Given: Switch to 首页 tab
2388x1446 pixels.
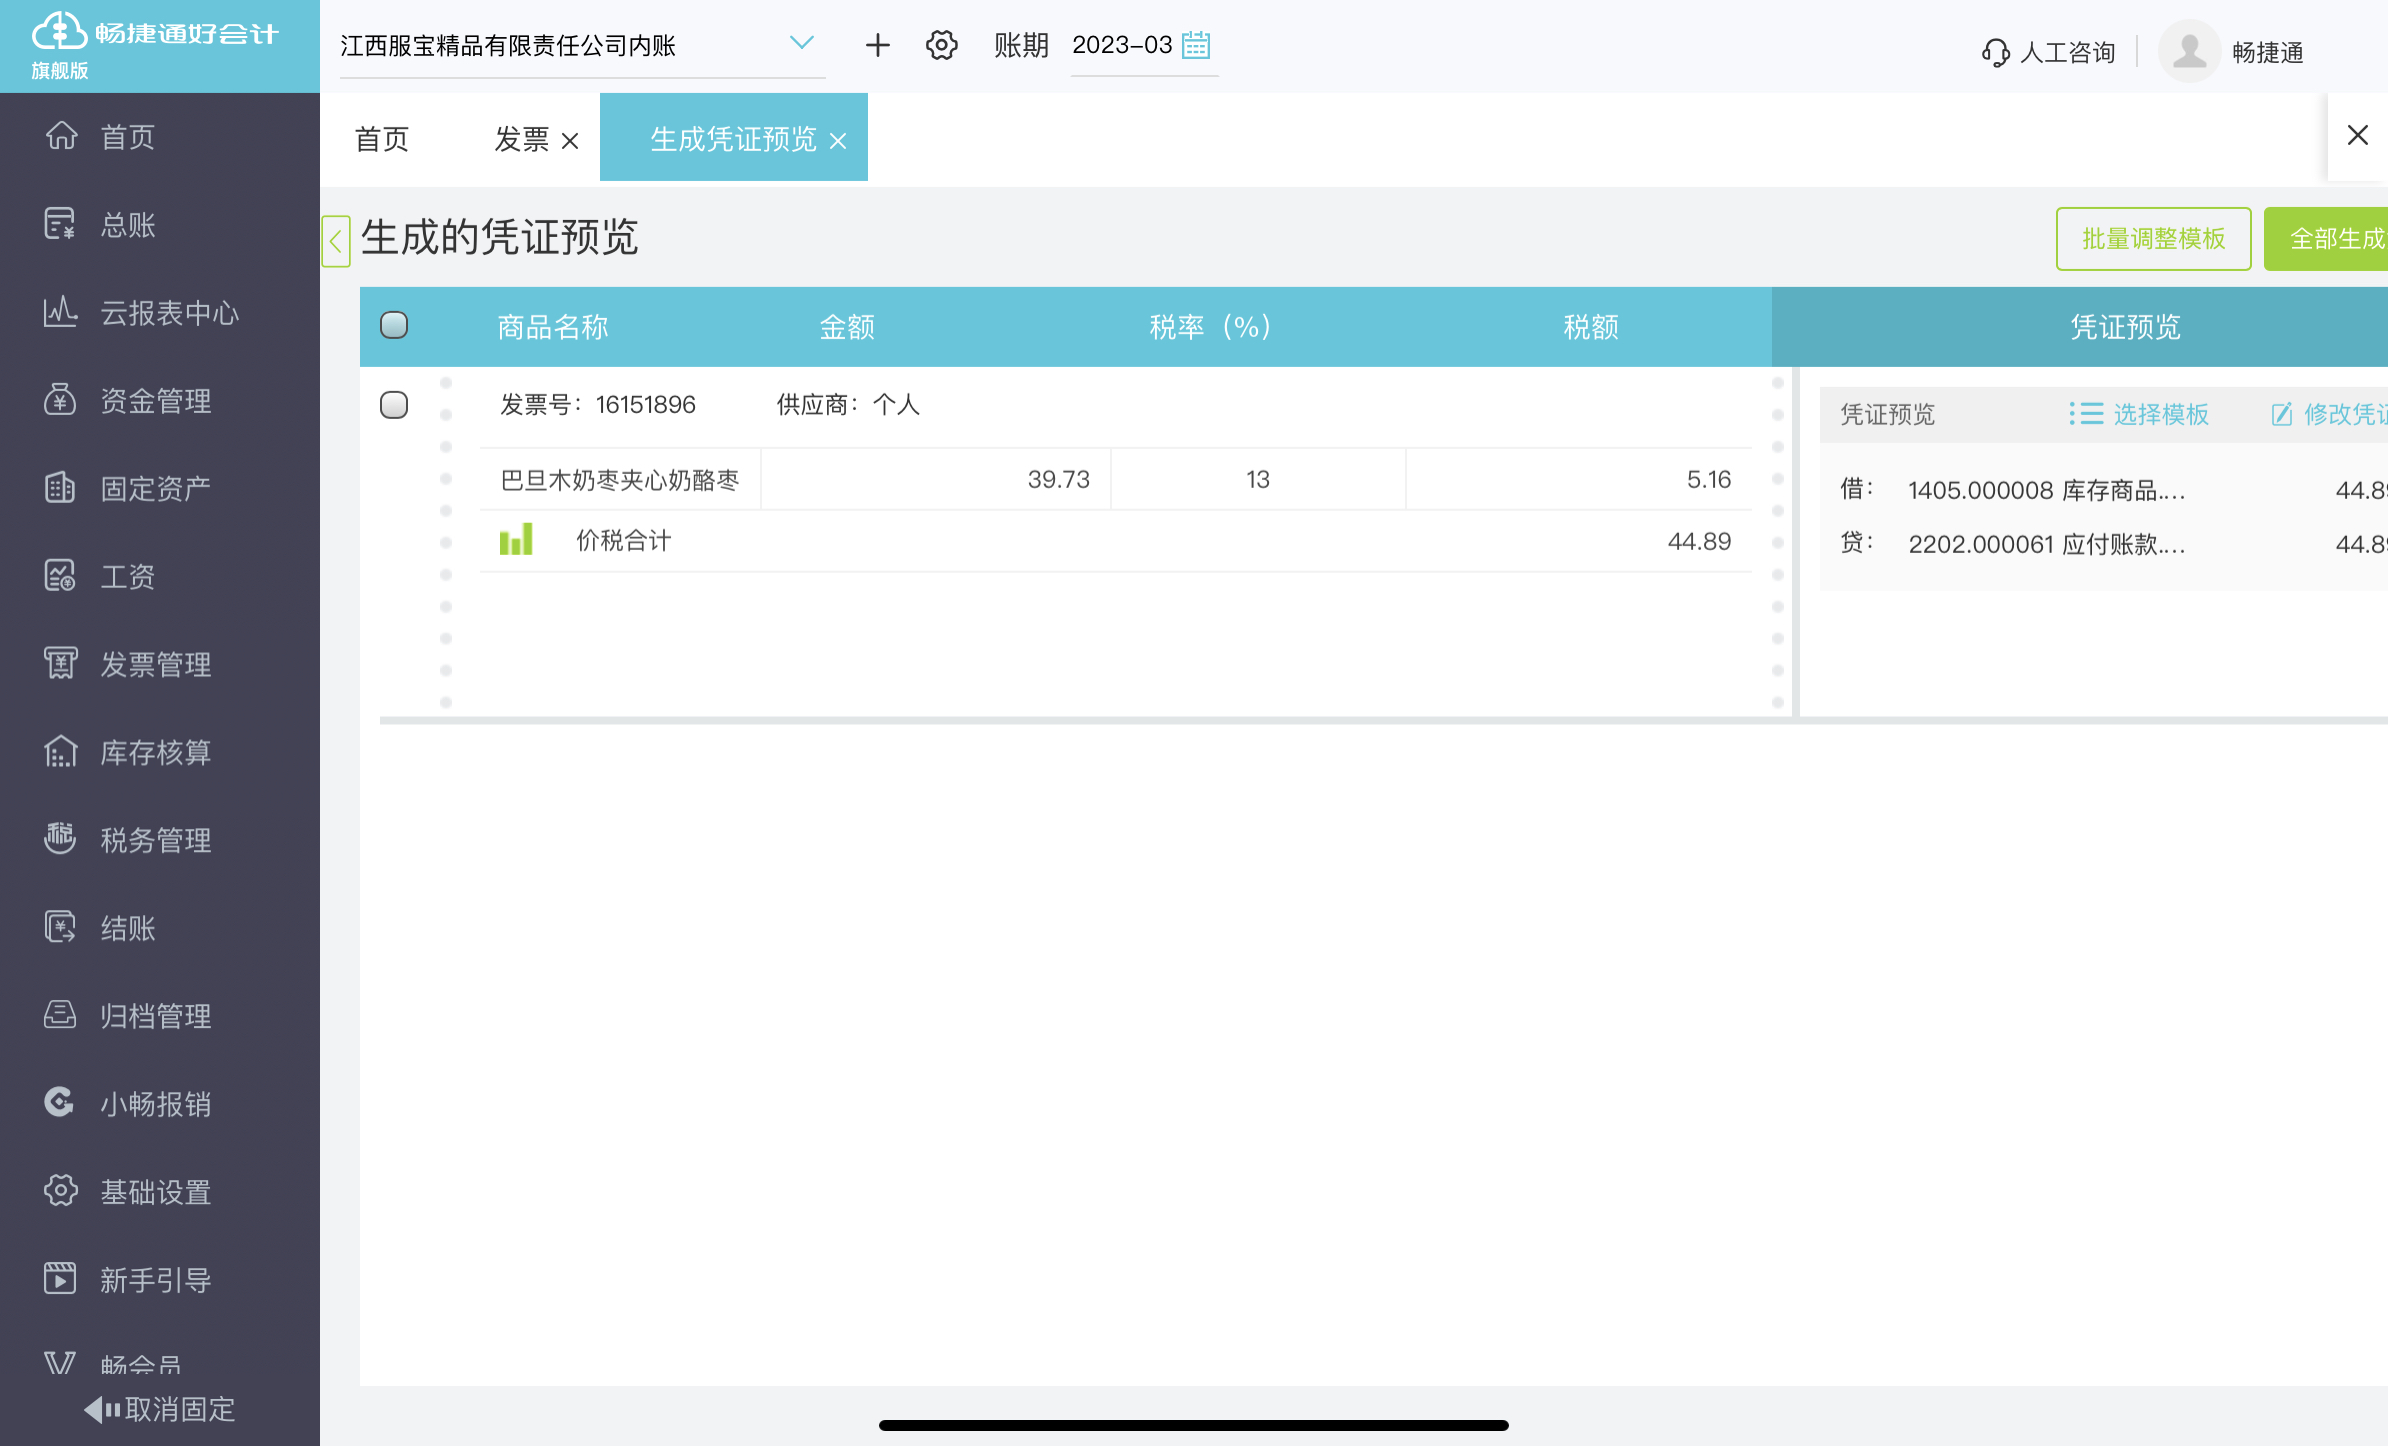Looking at the screenshot, I should click(380, 140).
